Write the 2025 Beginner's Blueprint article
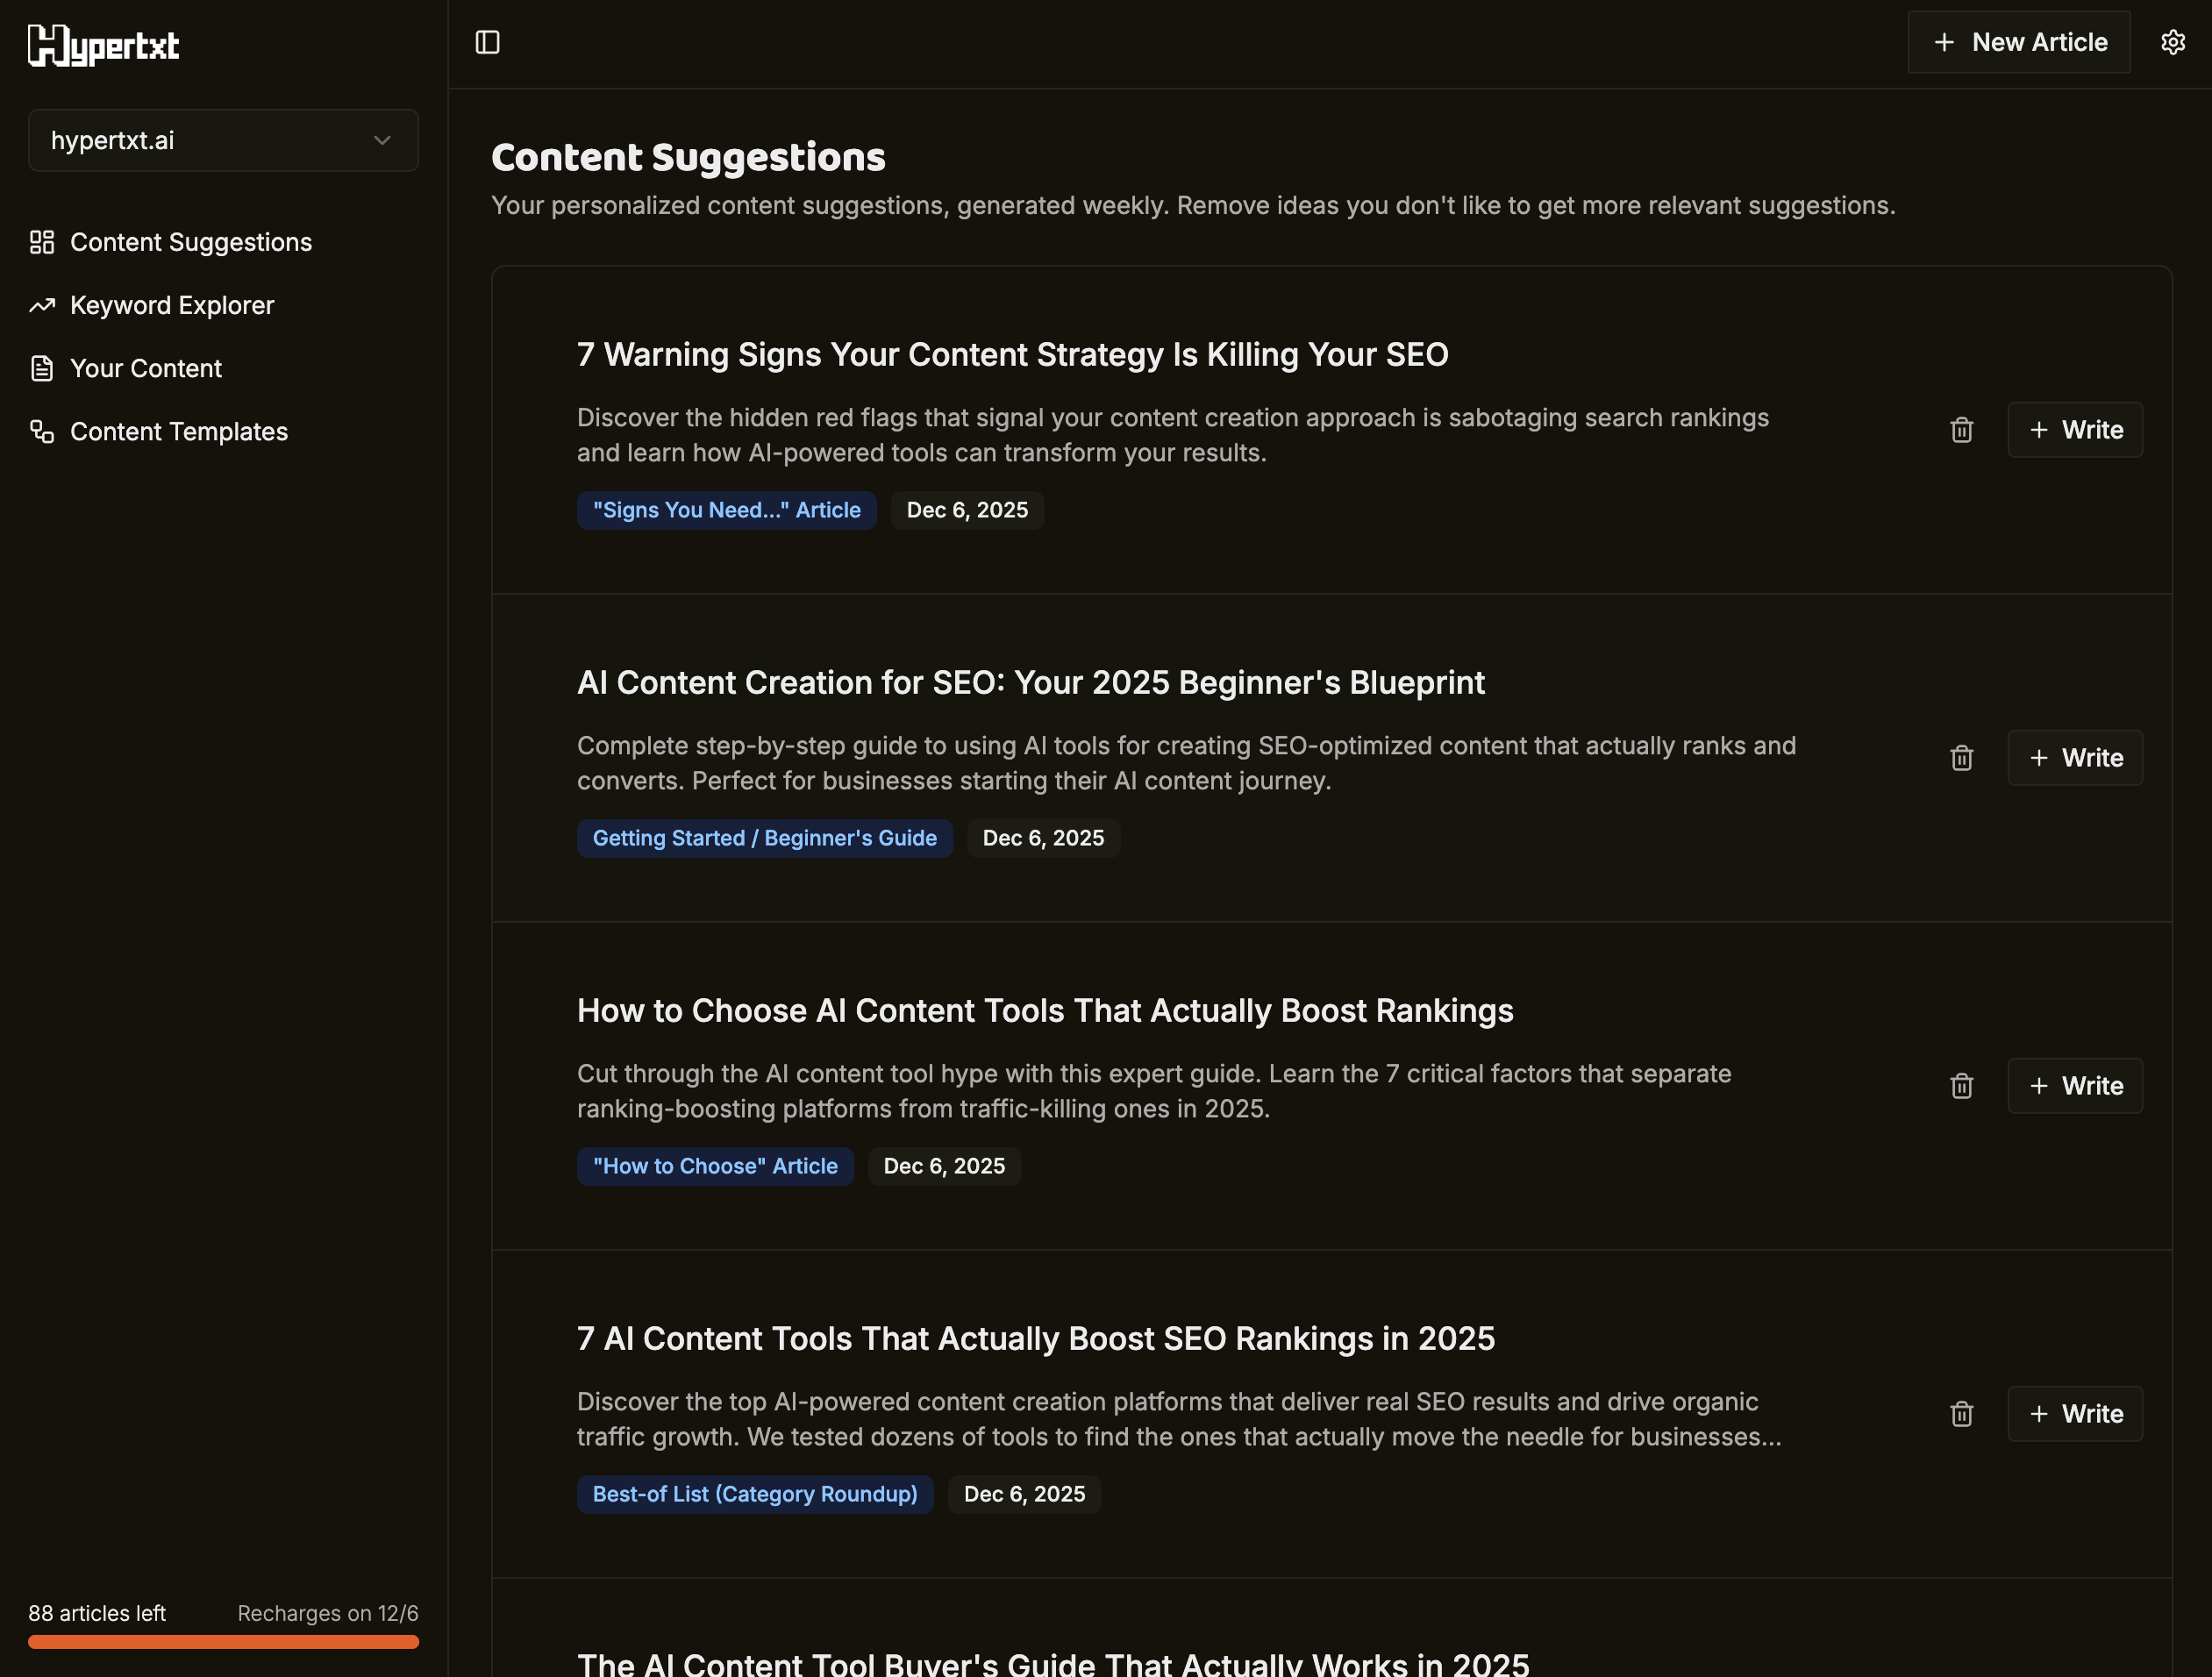Screen dimensions: 2212x1677 click(x=2074, y=757)
